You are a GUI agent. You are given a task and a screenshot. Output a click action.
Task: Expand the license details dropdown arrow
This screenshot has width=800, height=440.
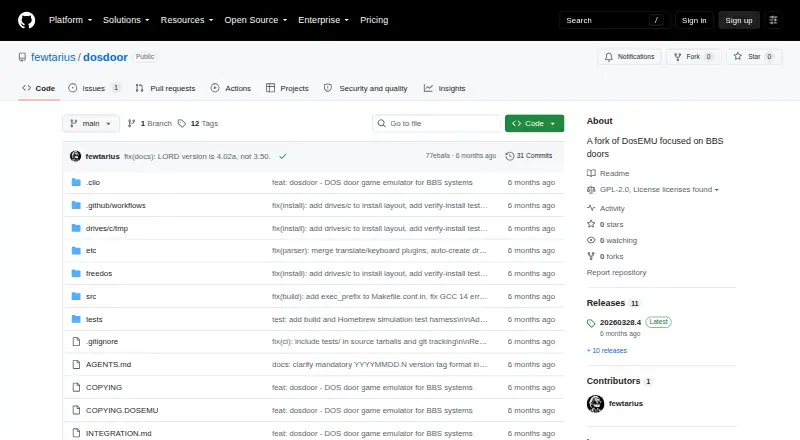click(x=716, y=190)
